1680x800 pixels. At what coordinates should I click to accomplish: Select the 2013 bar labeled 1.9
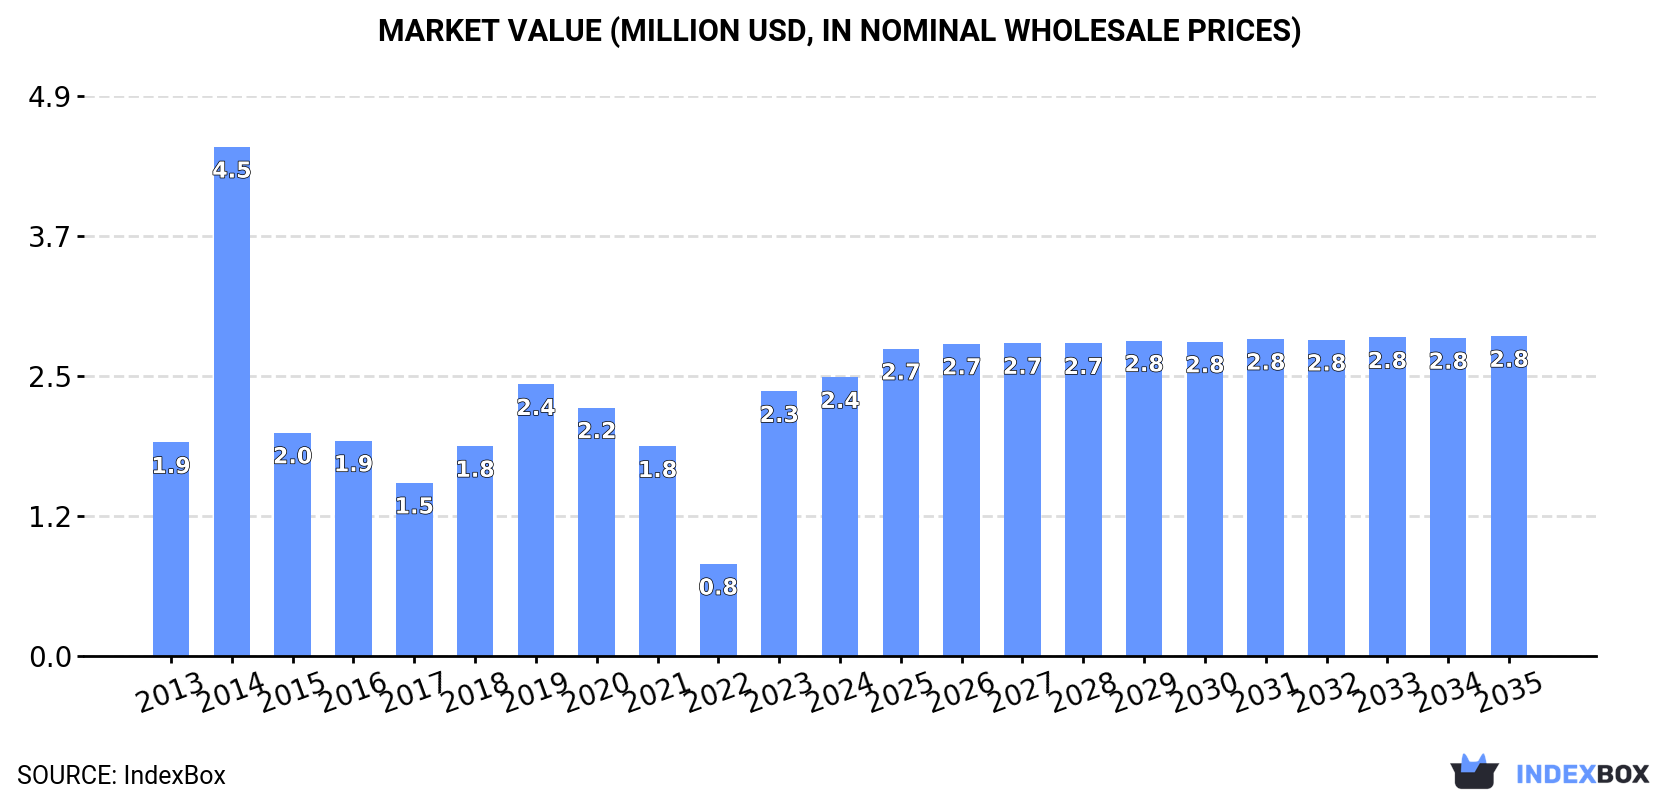pos(171,549)
